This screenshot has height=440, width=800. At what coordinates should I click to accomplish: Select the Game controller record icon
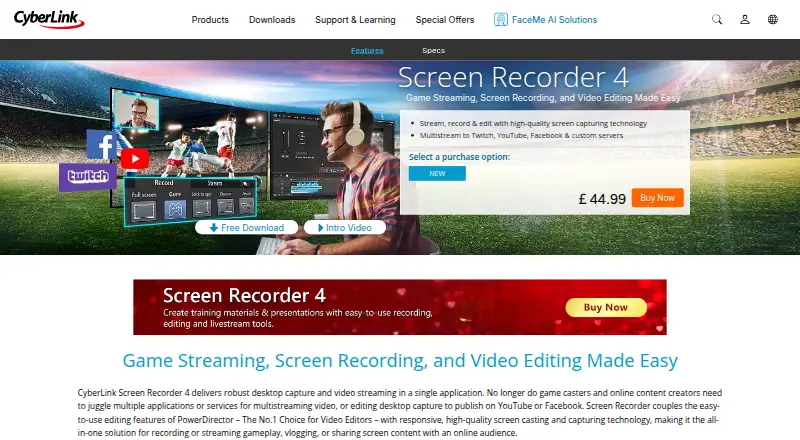click(175, 209)
